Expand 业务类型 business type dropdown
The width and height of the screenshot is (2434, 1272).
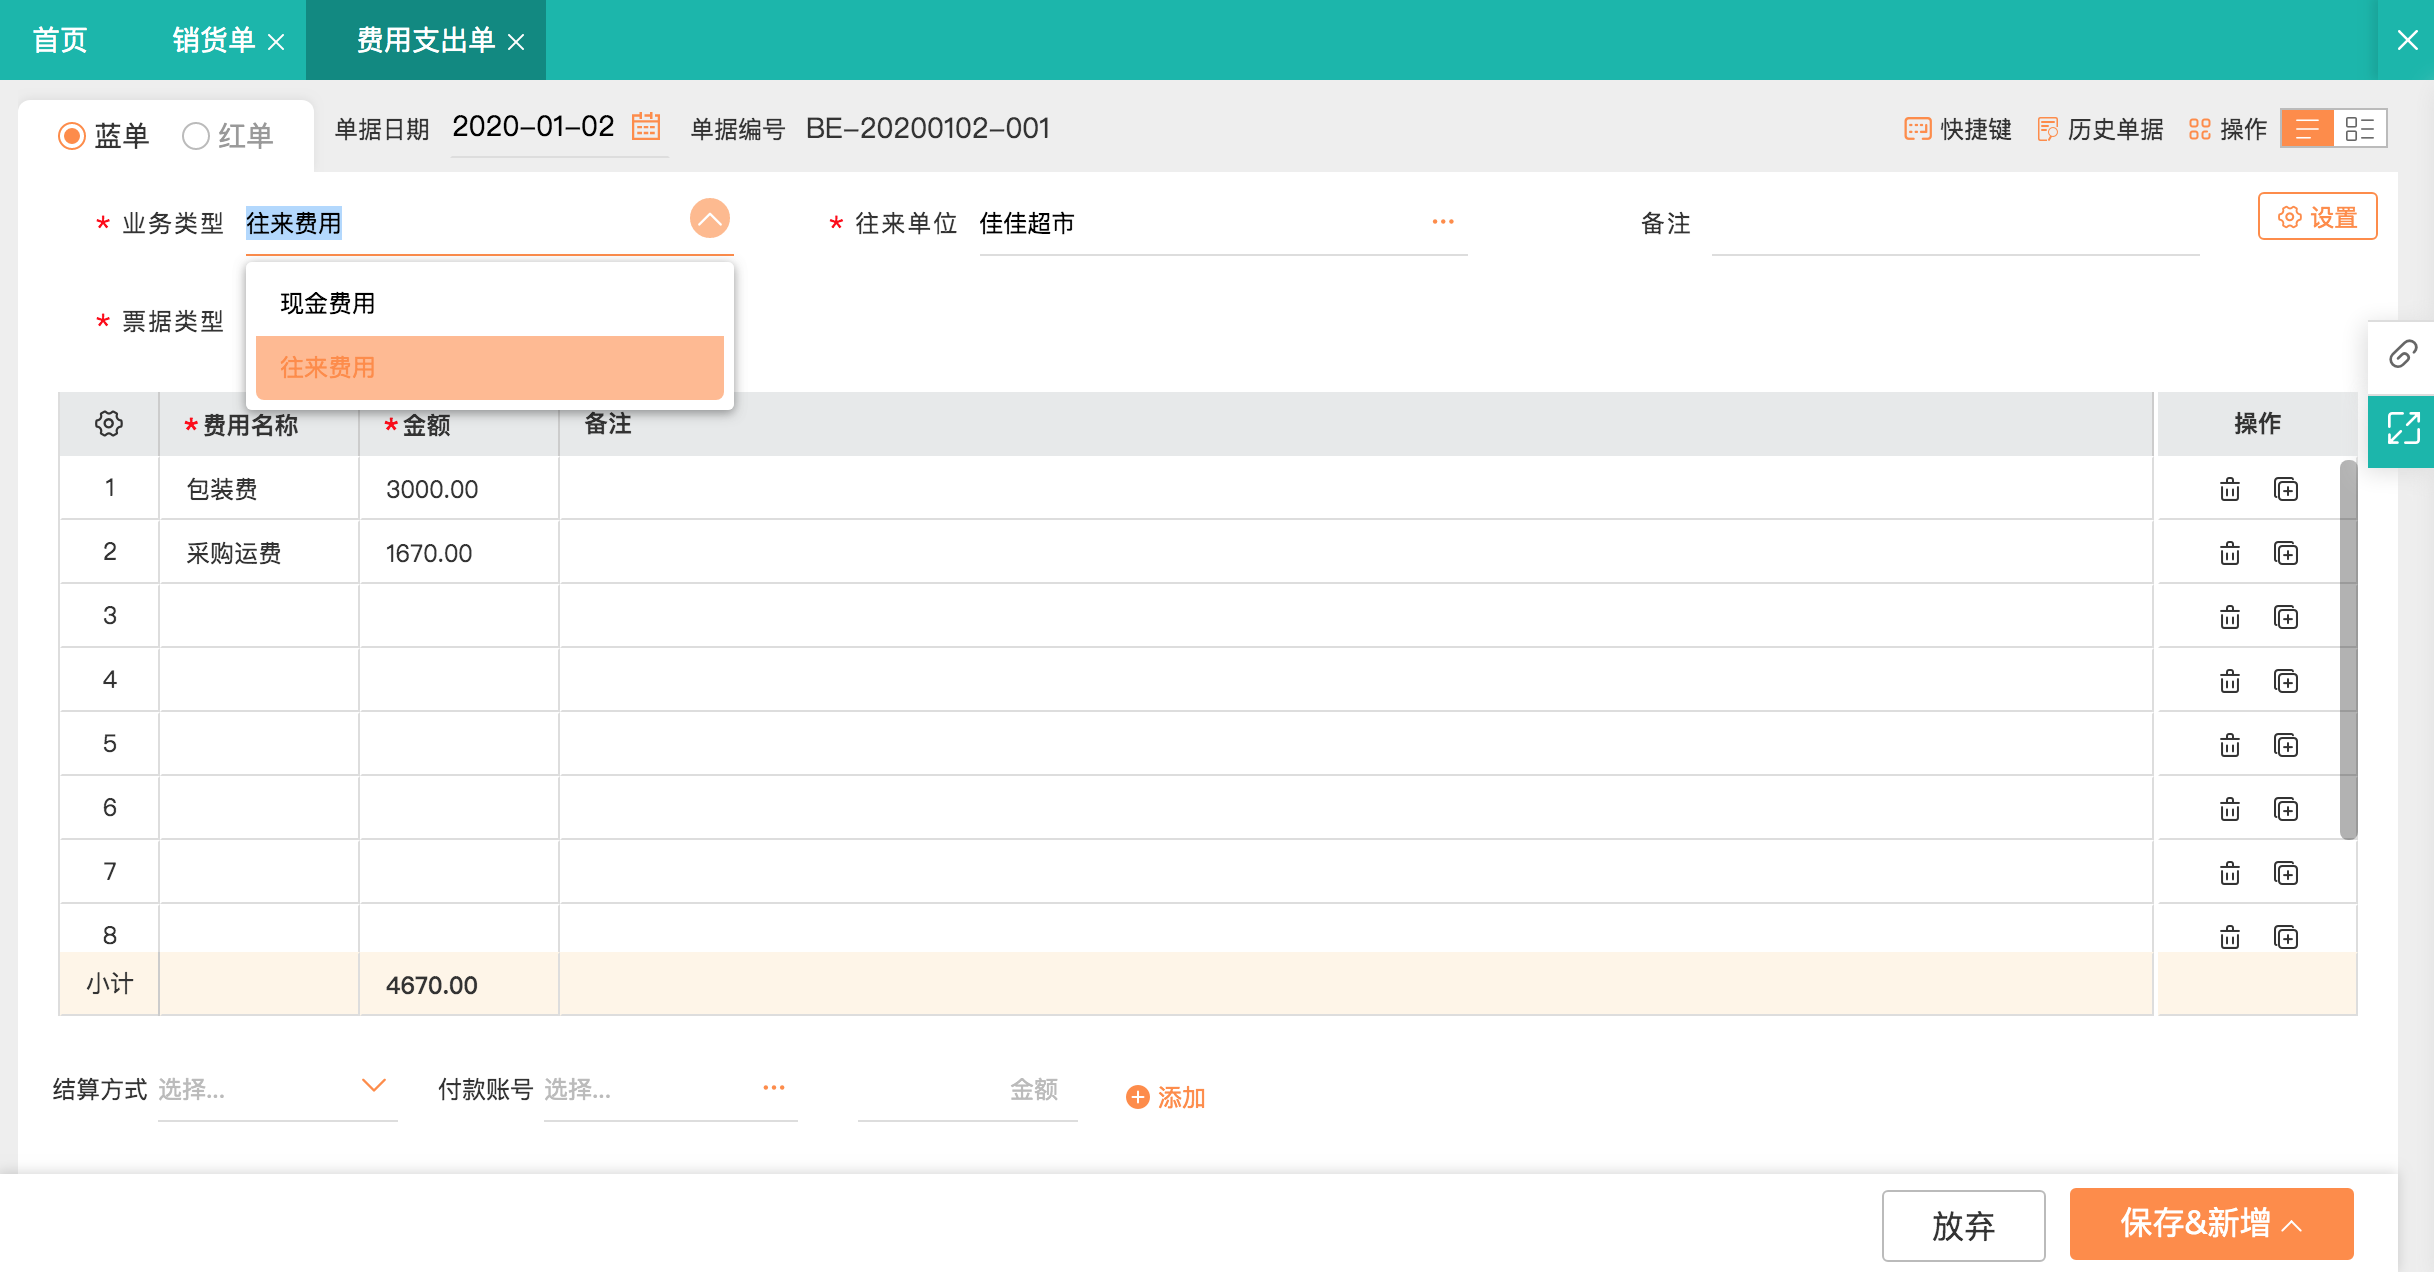[708, 221]
